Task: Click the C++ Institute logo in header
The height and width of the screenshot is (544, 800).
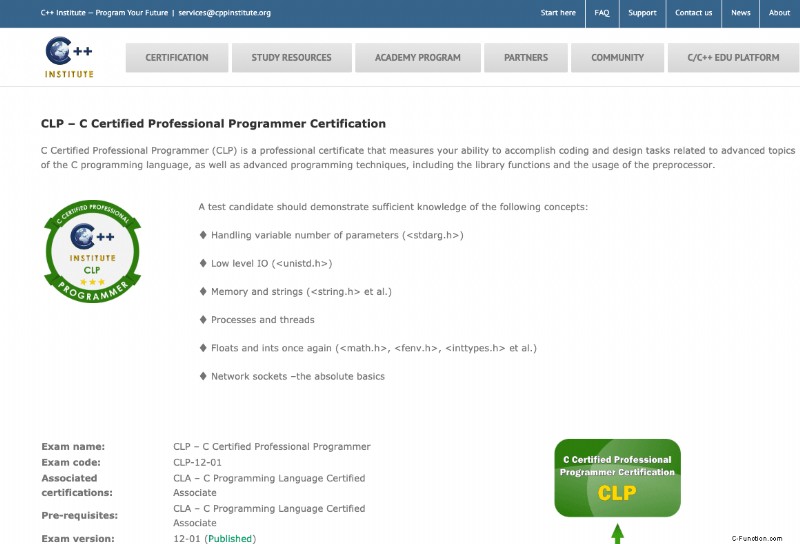Action: 69,57
